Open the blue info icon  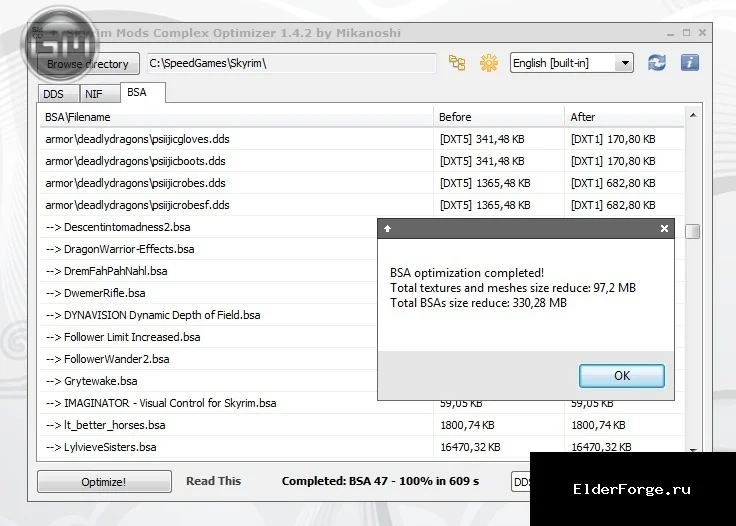tap(689, 63)
